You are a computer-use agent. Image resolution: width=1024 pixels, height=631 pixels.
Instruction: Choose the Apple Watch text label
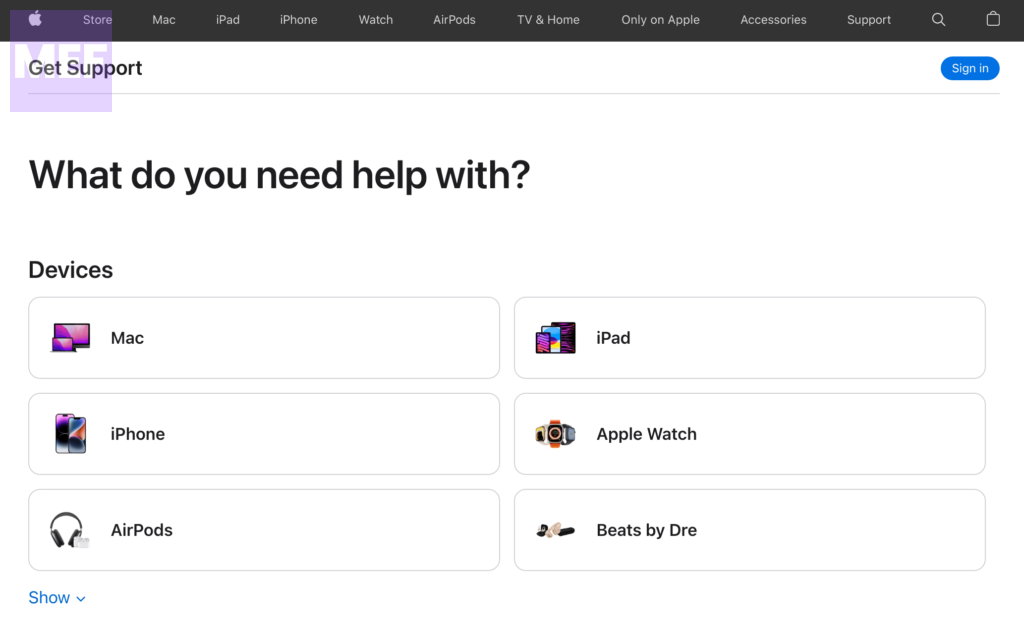(646, 434)
